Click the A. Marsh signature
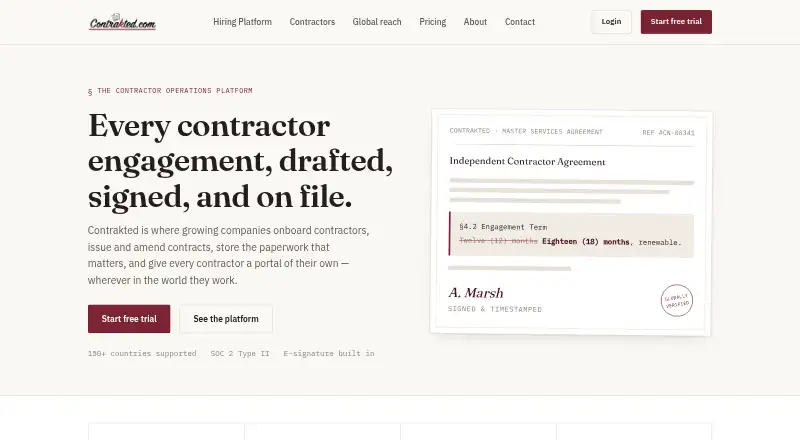Viewport: 800px width, 440px height. (476, 293)
